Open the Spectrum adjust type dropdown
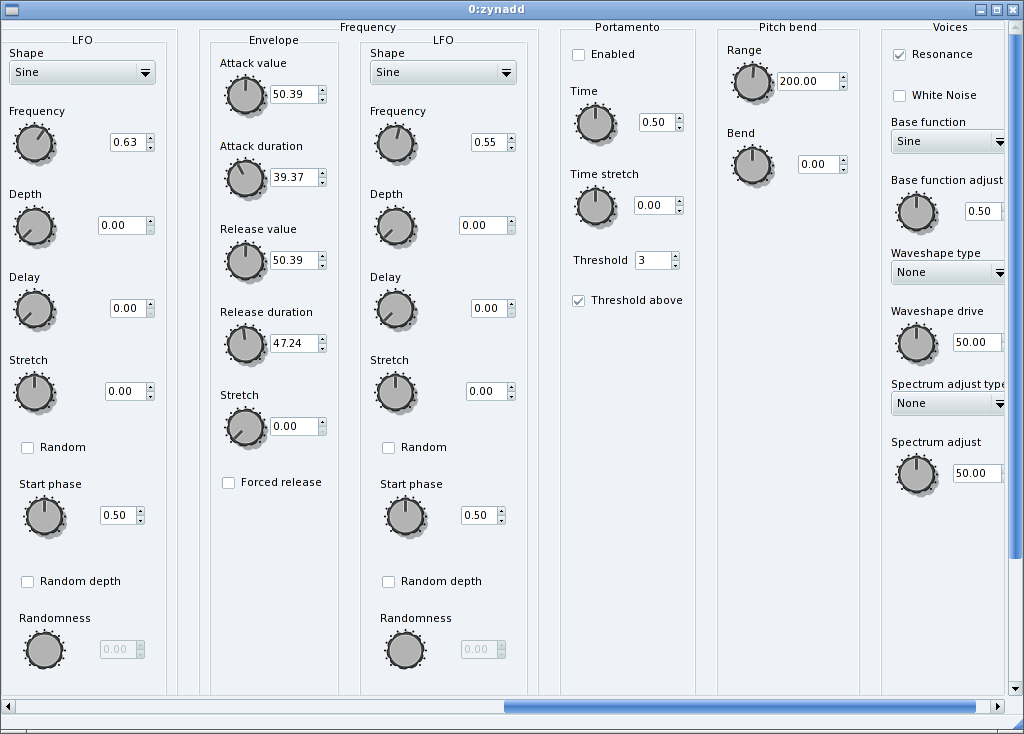1024x734 pixels. 947,404
